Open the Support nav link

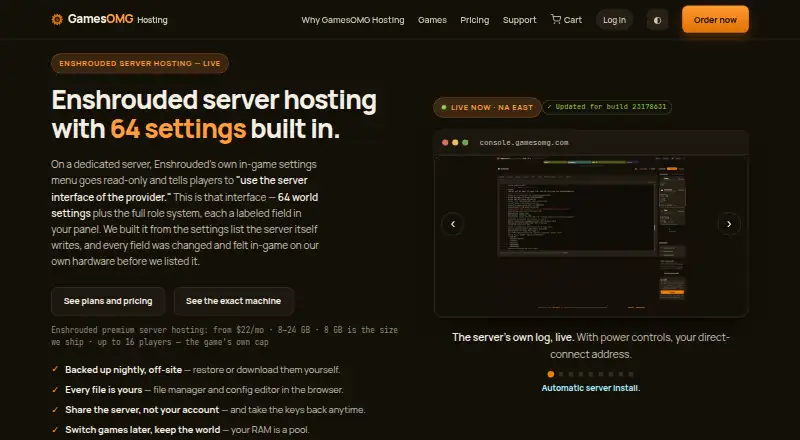click(x=519, y=20)
